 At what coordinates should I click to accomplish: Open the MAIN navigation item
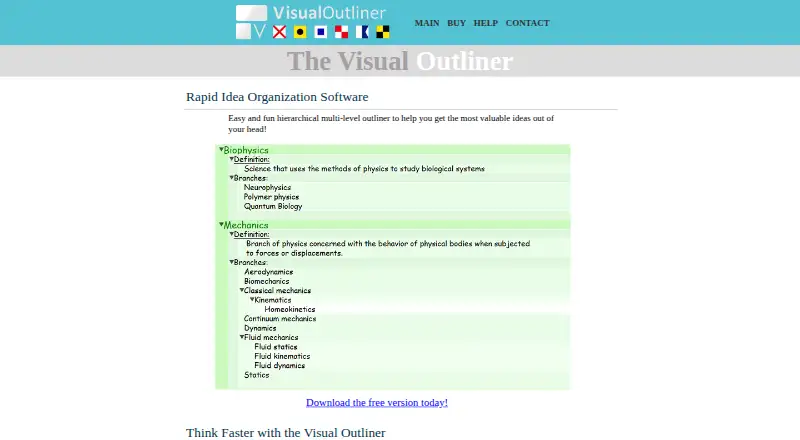[427, 23]
